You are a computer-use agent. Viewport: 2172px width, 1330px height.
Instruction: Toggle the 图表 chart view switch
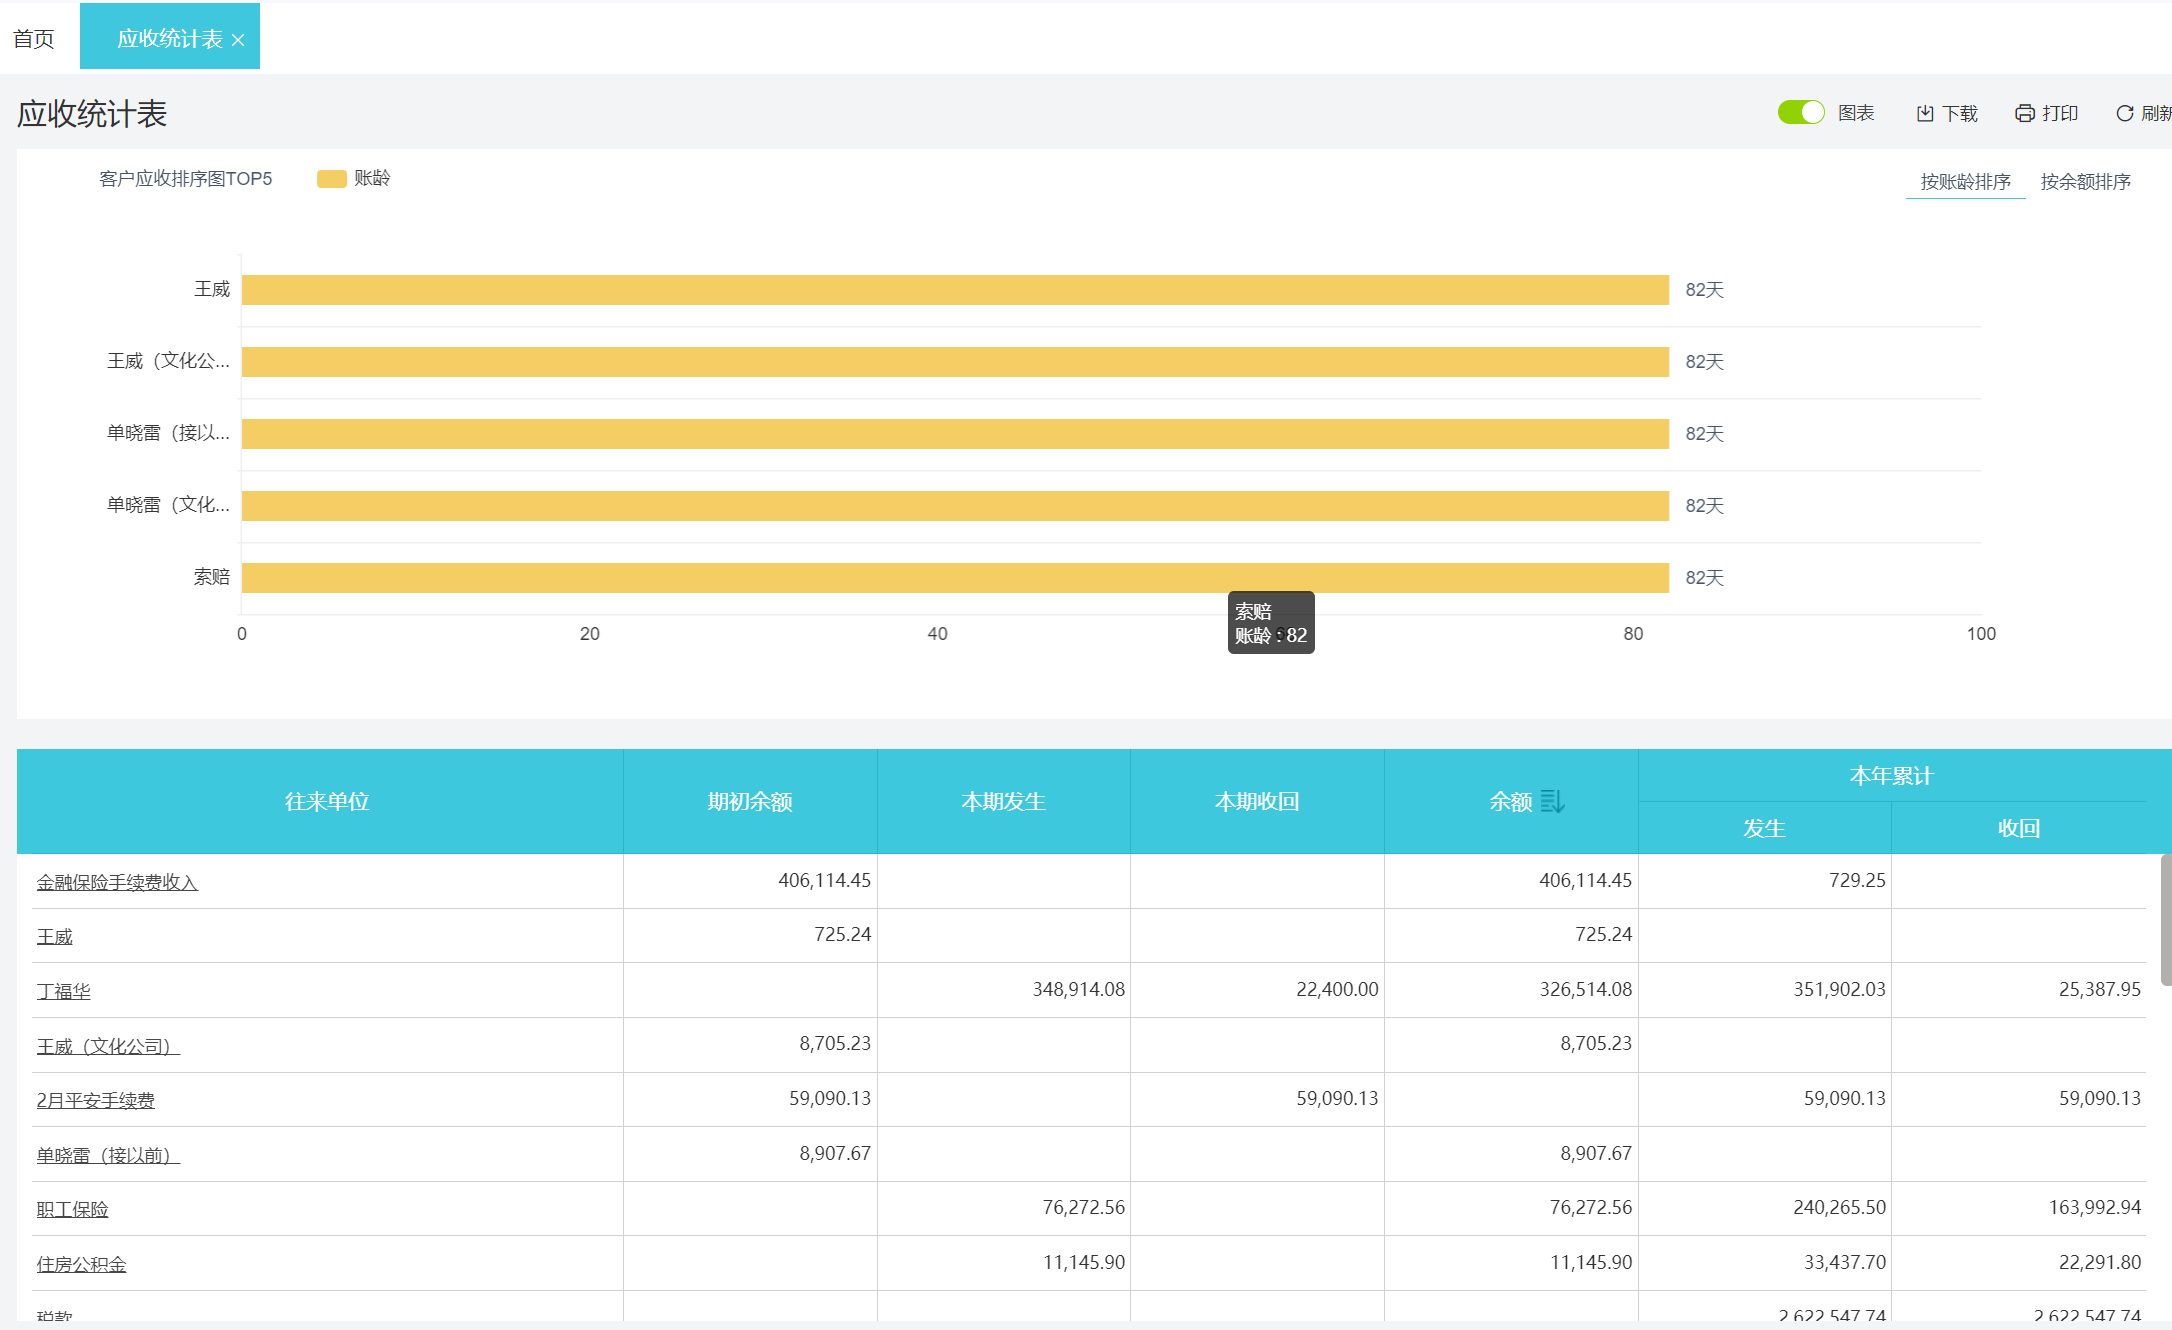[x=1803, y=110]
